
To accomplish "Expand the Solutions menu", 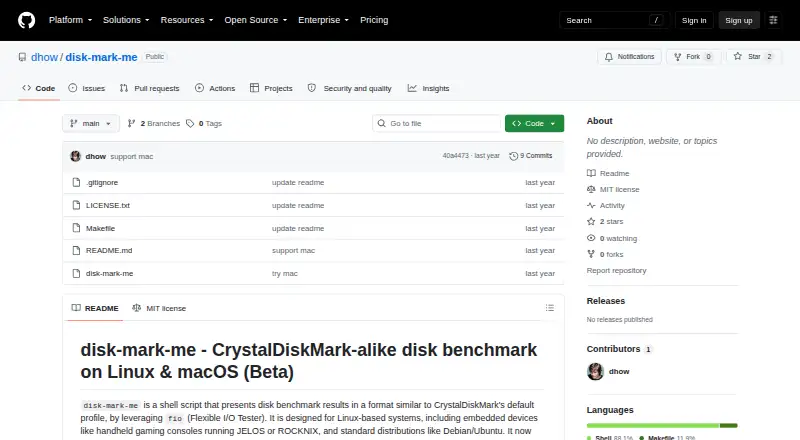I will pos(126,20).
